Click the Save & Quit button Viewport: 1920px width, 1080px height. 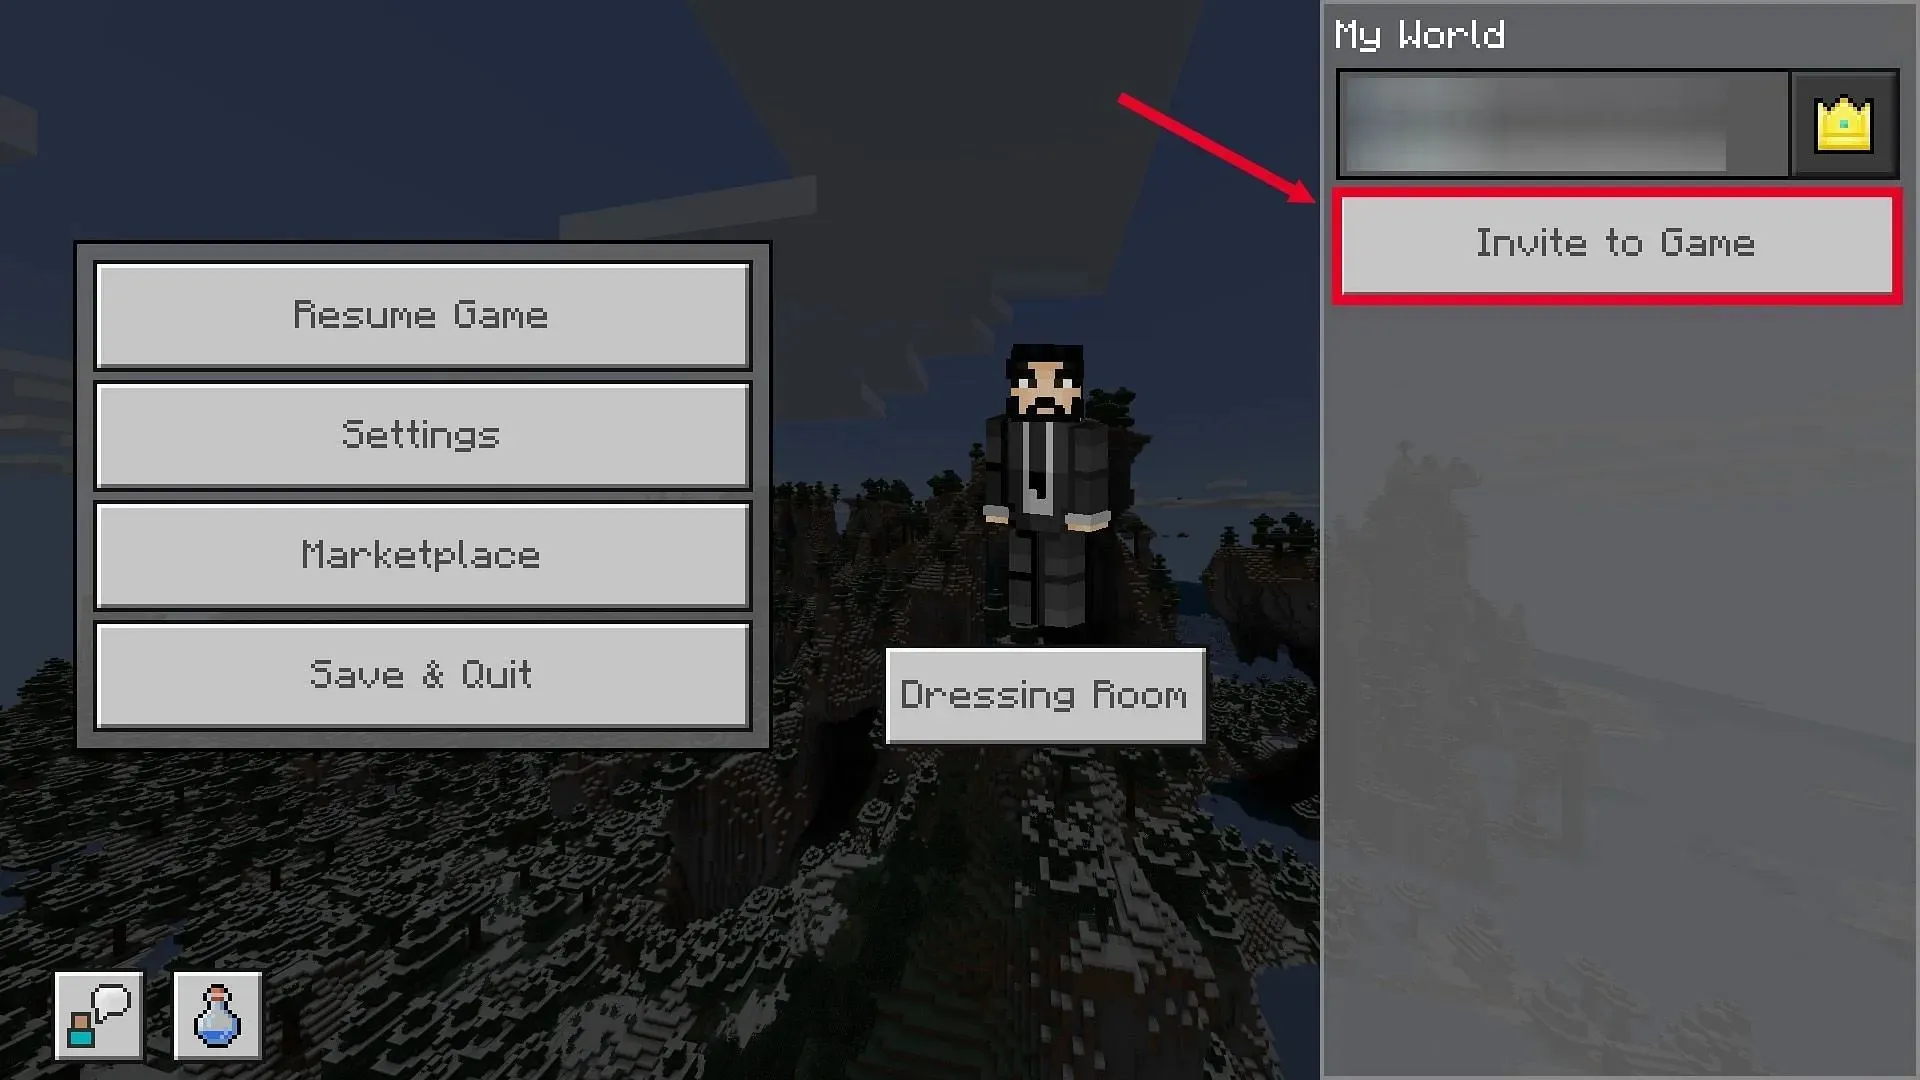[x=422, y=674]
